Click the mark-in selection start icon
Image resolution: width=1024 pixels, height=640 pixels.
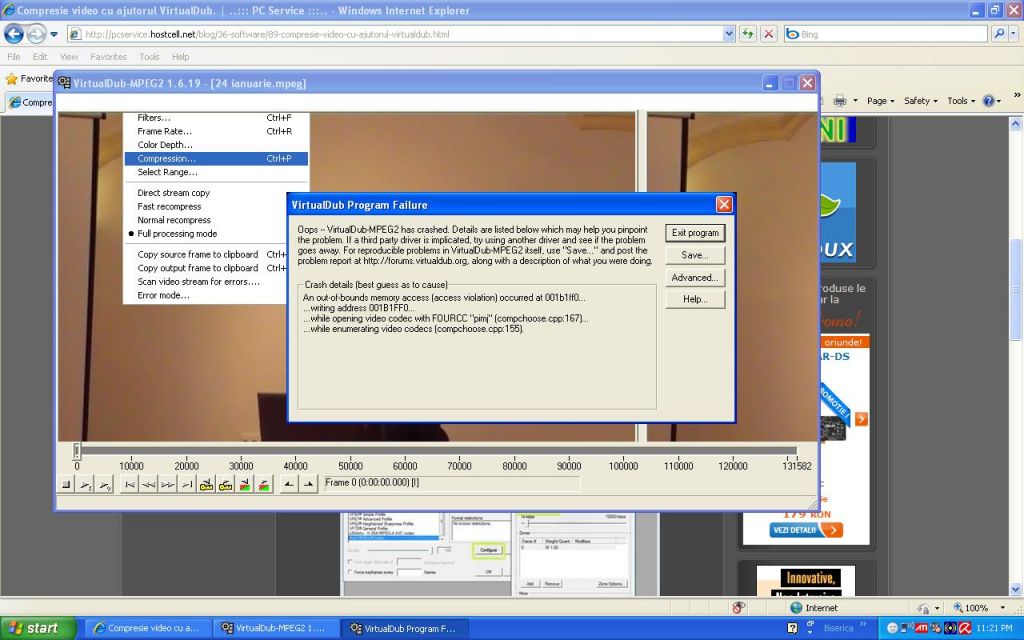point(289,484)
